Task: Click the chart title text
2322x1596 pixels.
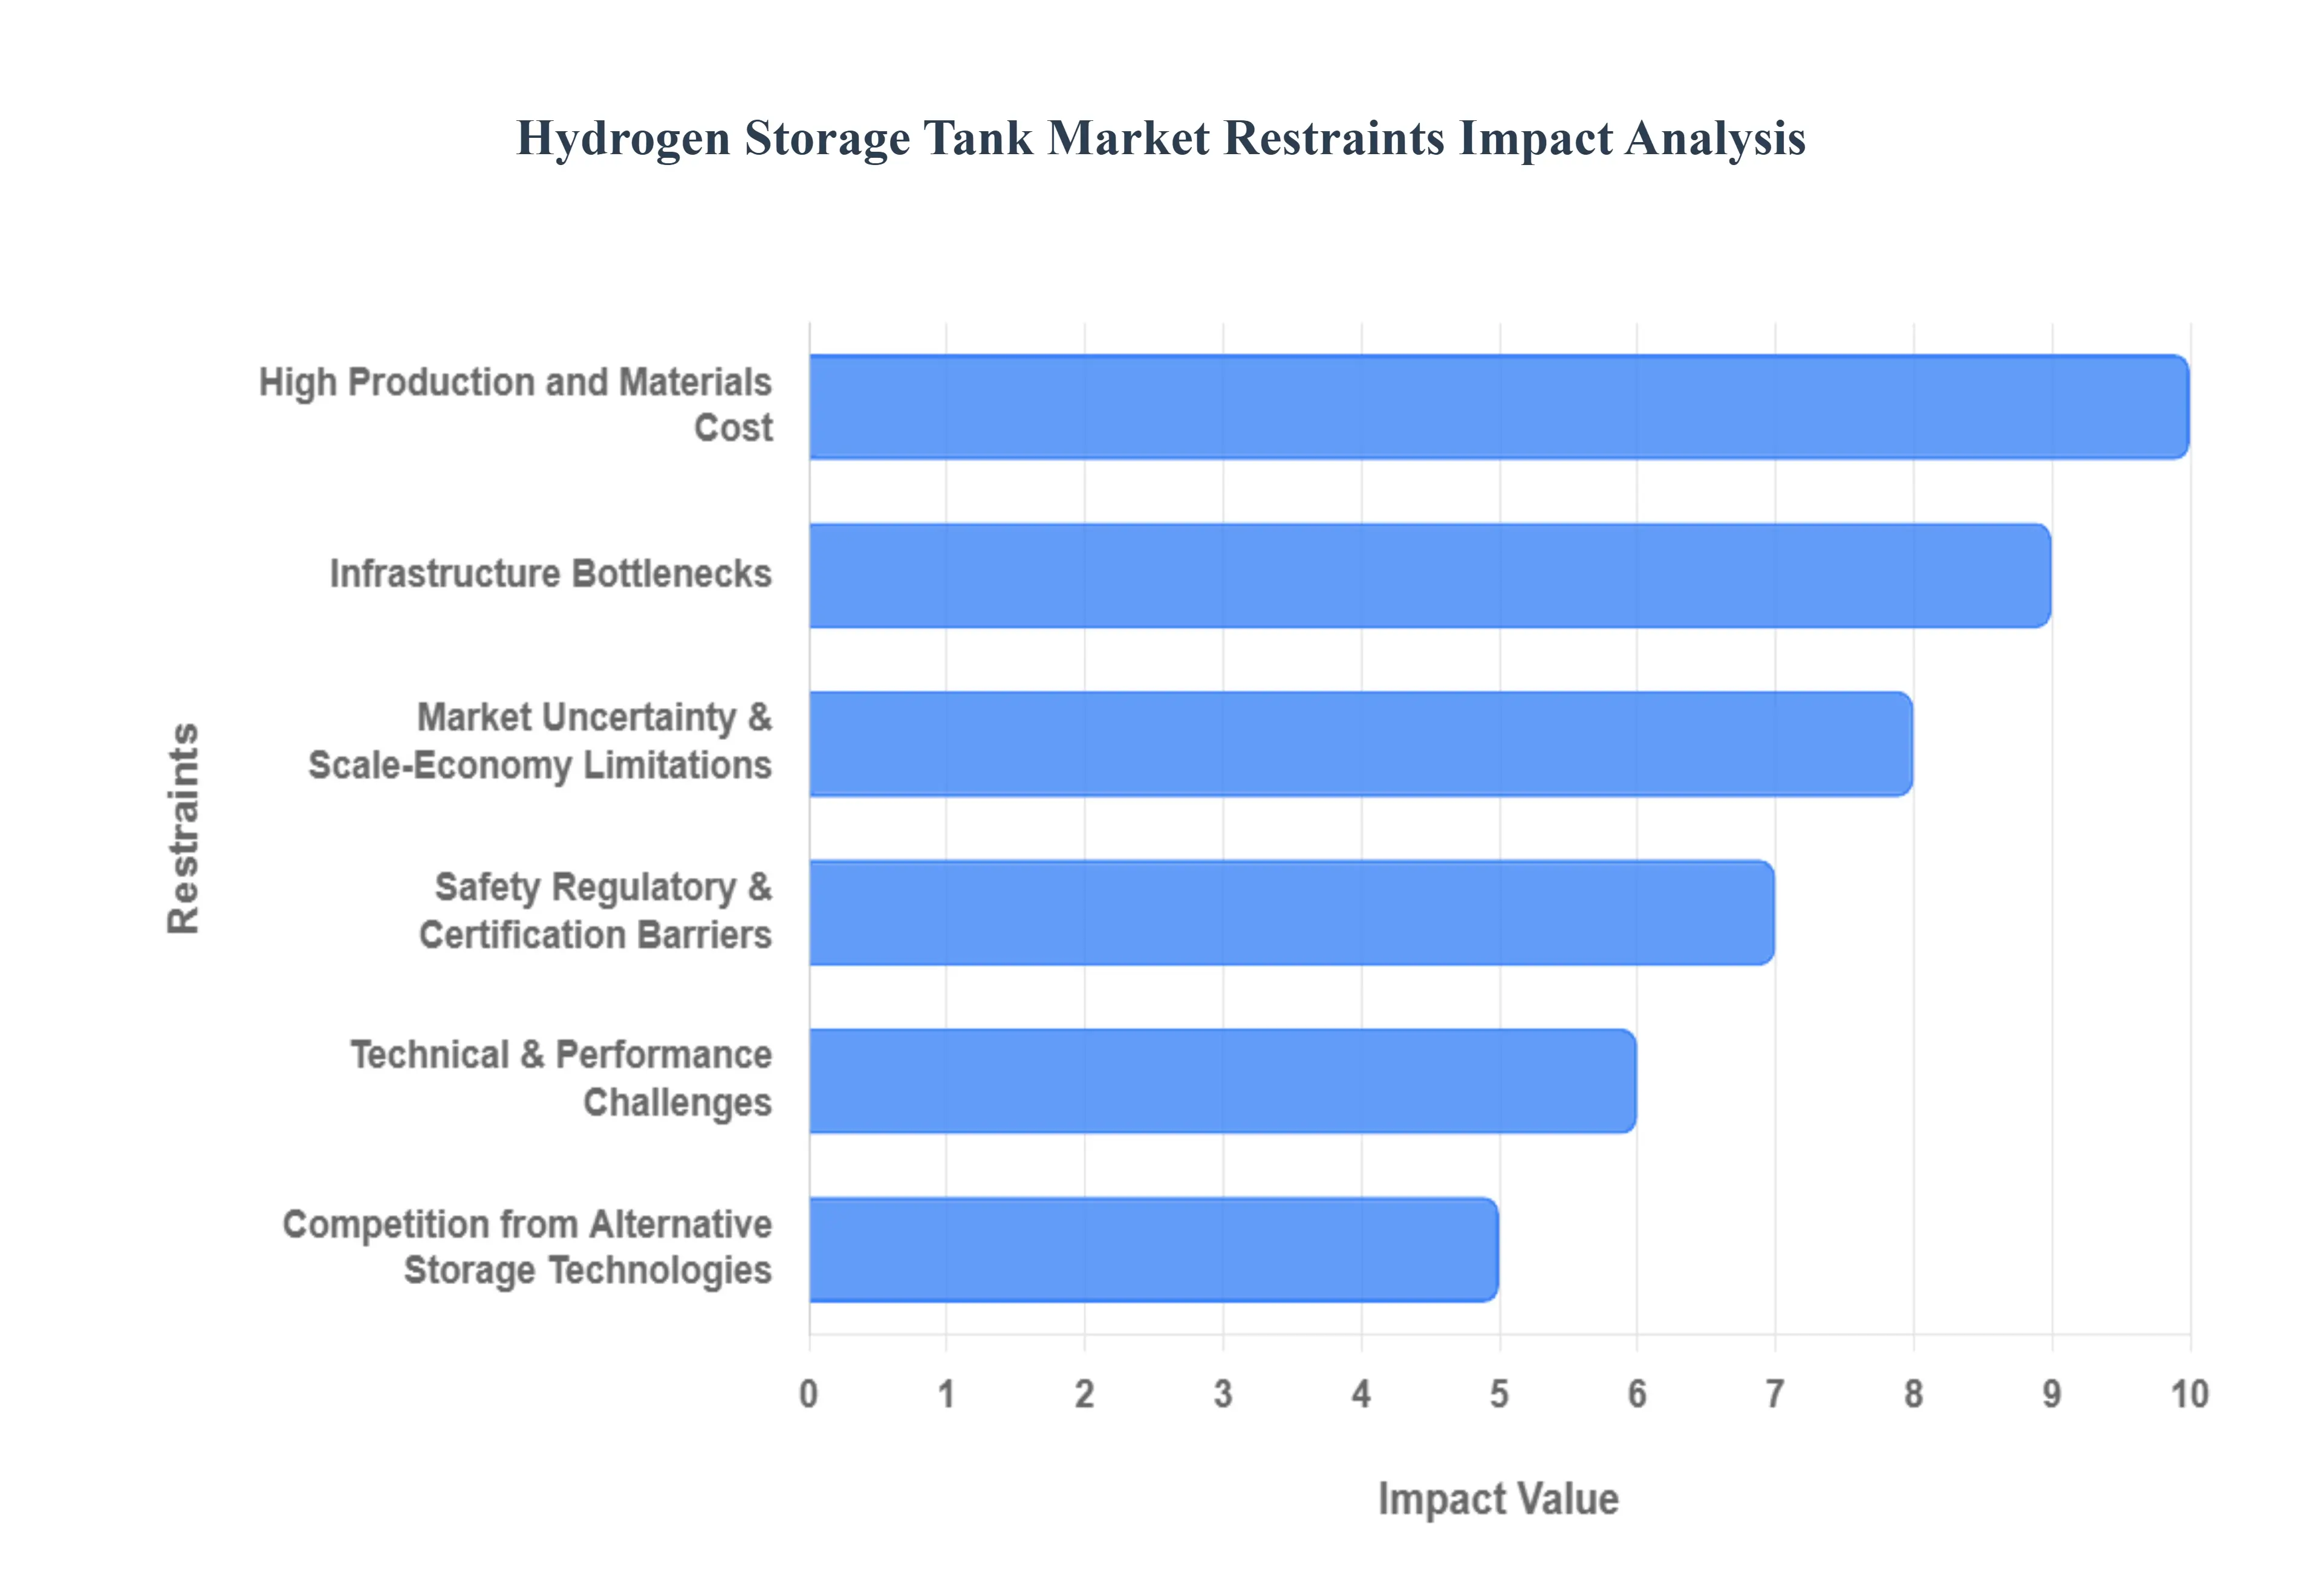Action: click(1160, 138)
